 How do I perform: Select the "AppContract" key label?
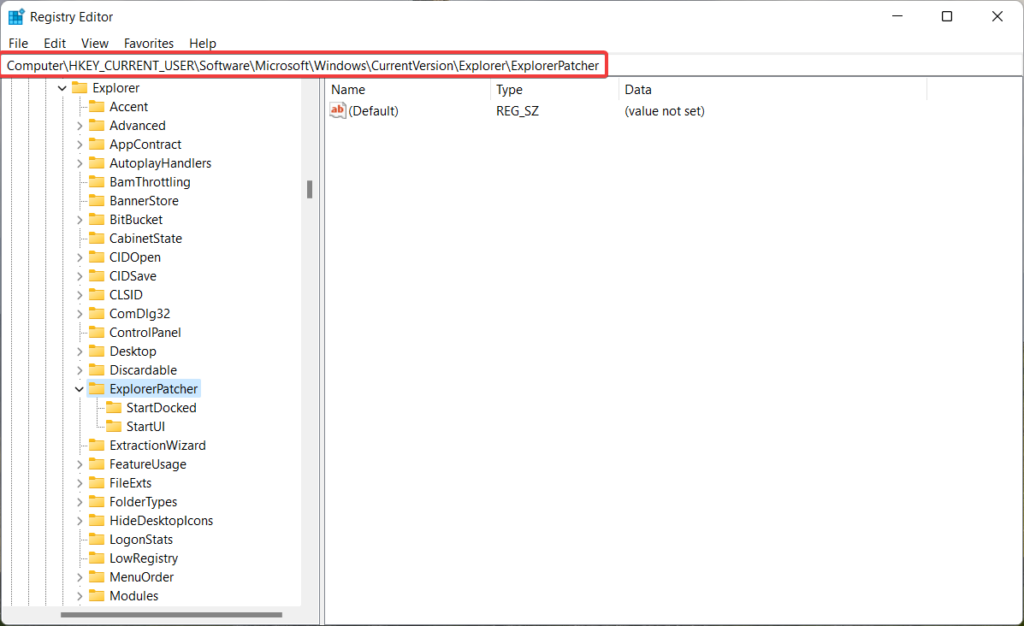coord(145,144)
